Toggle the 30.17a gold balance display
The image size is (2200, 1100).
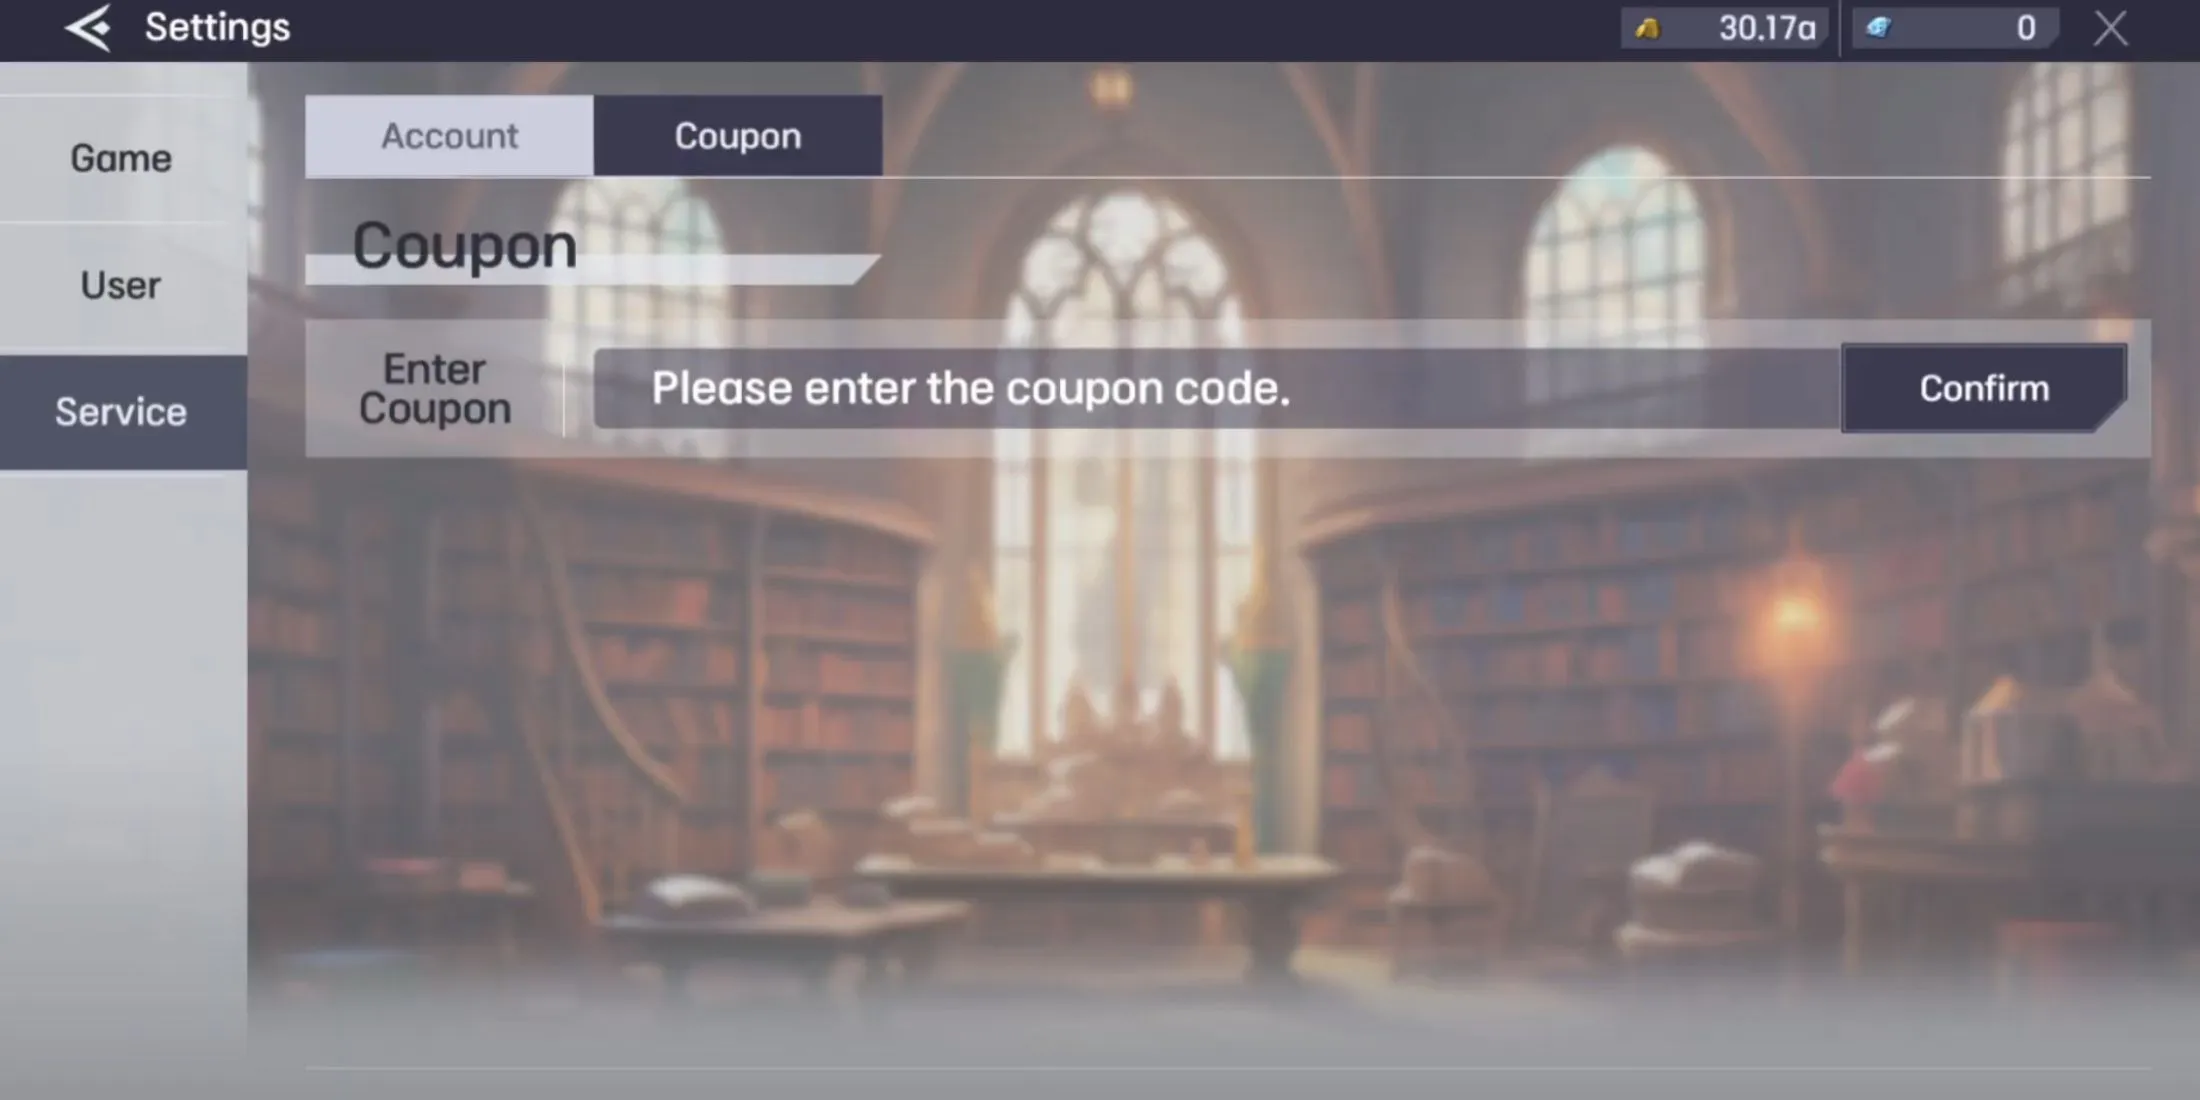(x=1726, y=27)
